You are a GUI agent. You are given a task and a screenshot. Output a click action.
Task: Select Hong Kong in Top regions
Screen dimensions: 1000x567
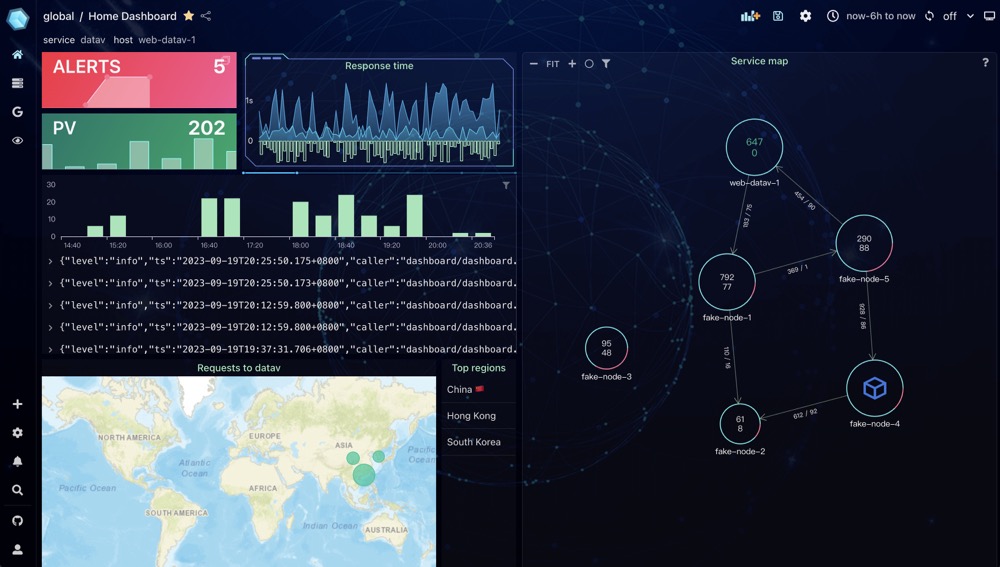tap(471, 416)
